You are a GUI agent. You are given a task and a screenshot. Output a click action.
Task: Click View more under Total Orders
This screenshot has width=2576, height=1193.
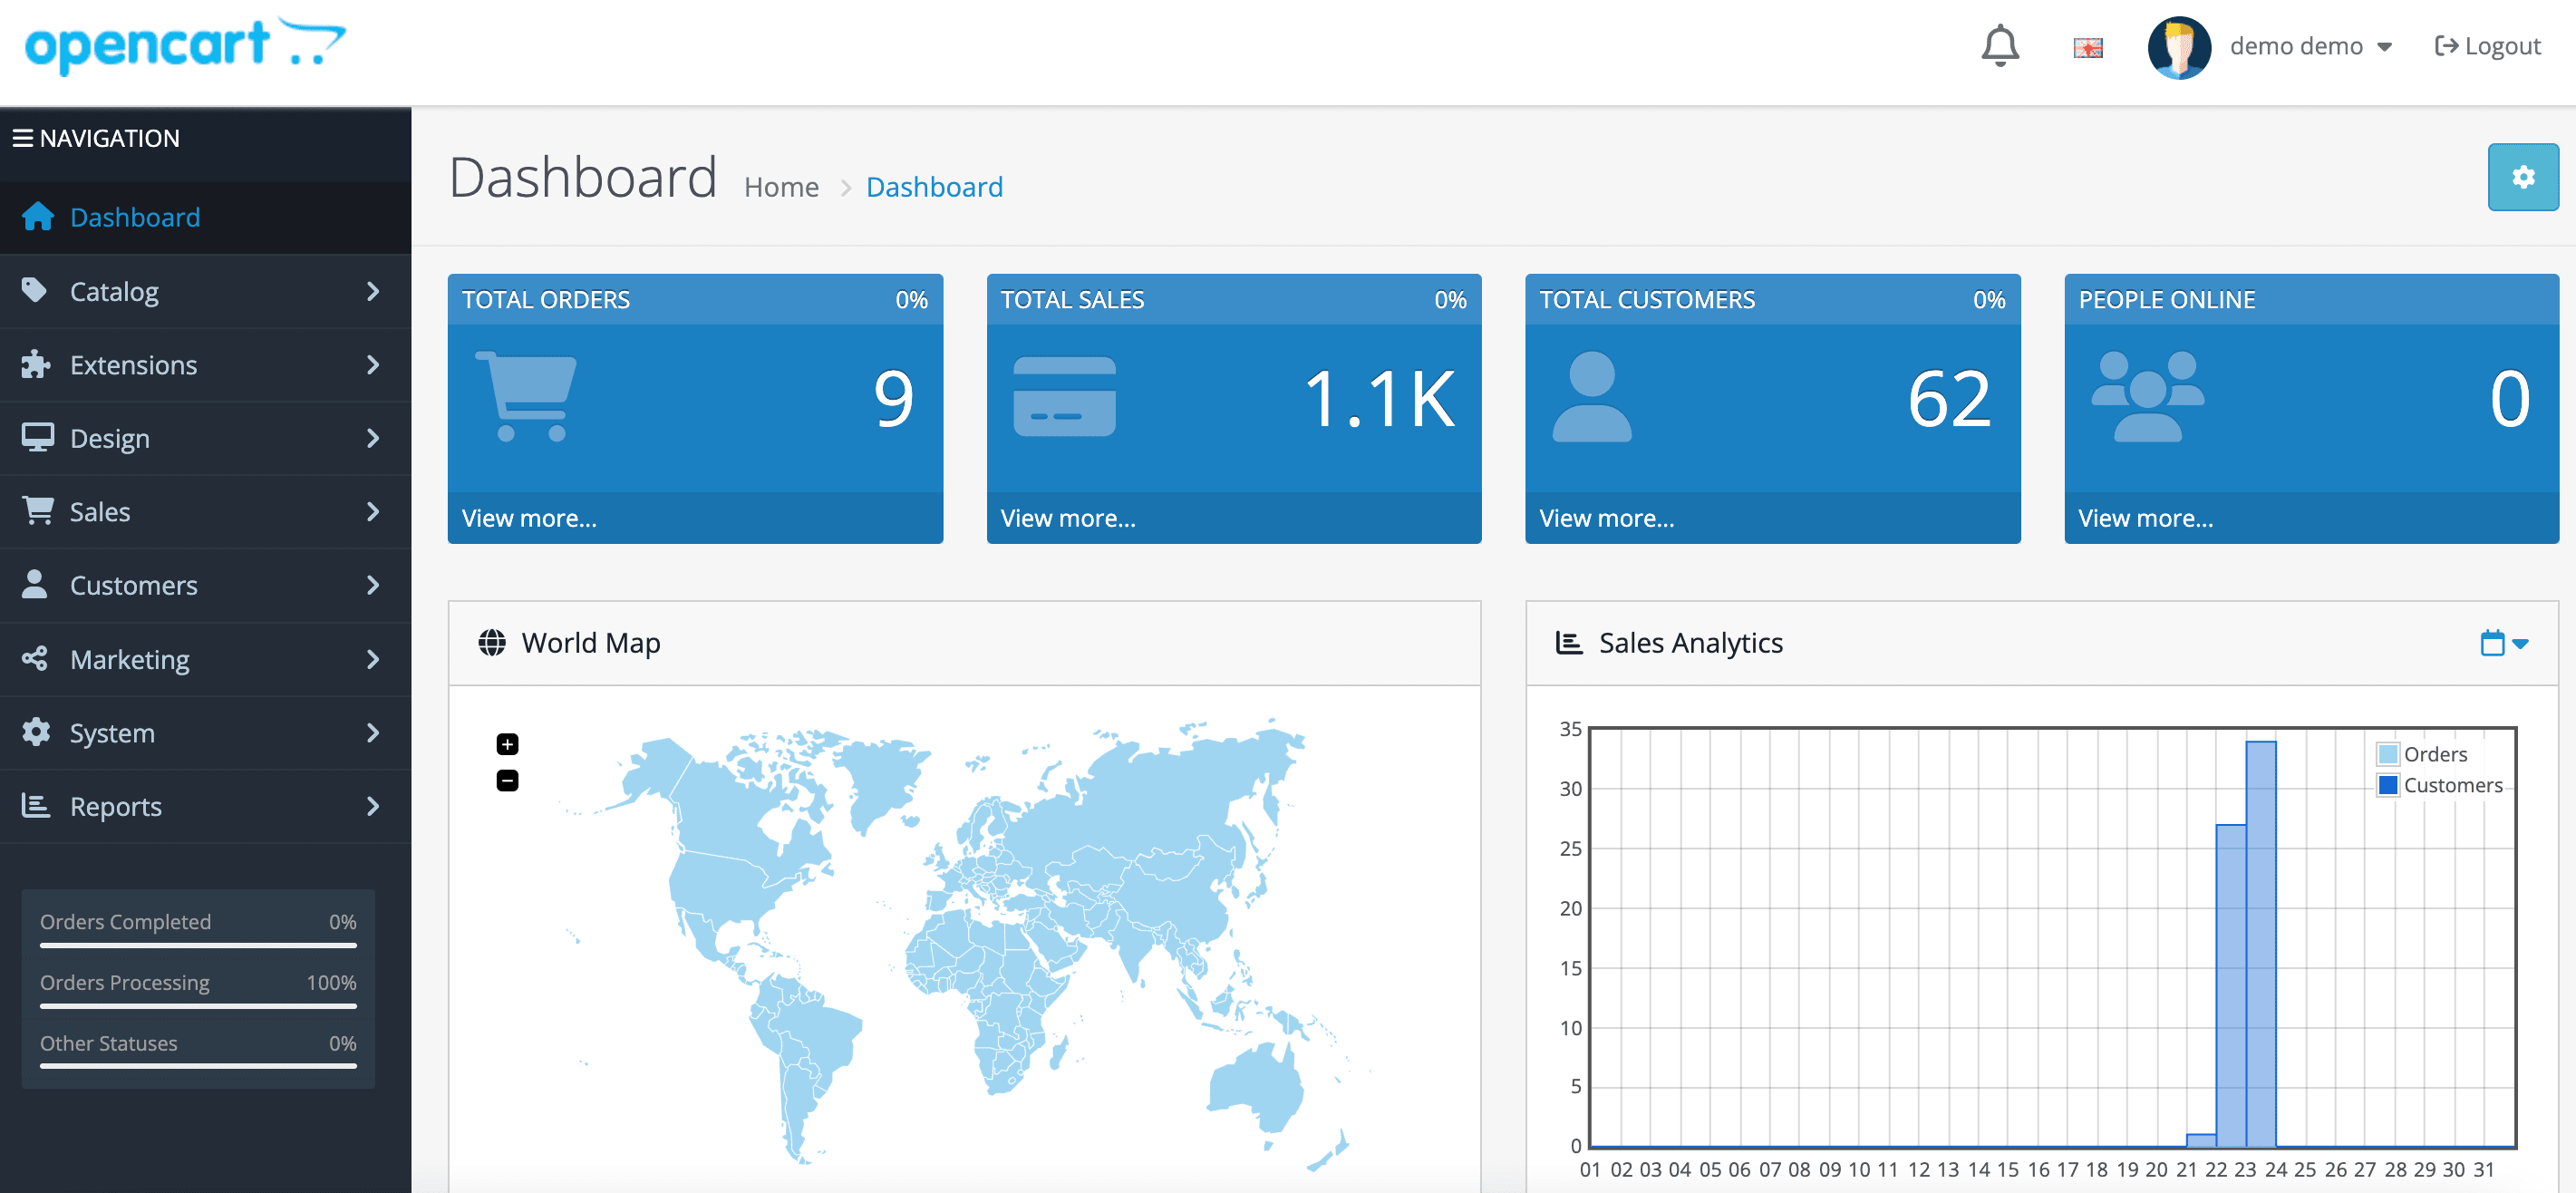click(530, 518)
